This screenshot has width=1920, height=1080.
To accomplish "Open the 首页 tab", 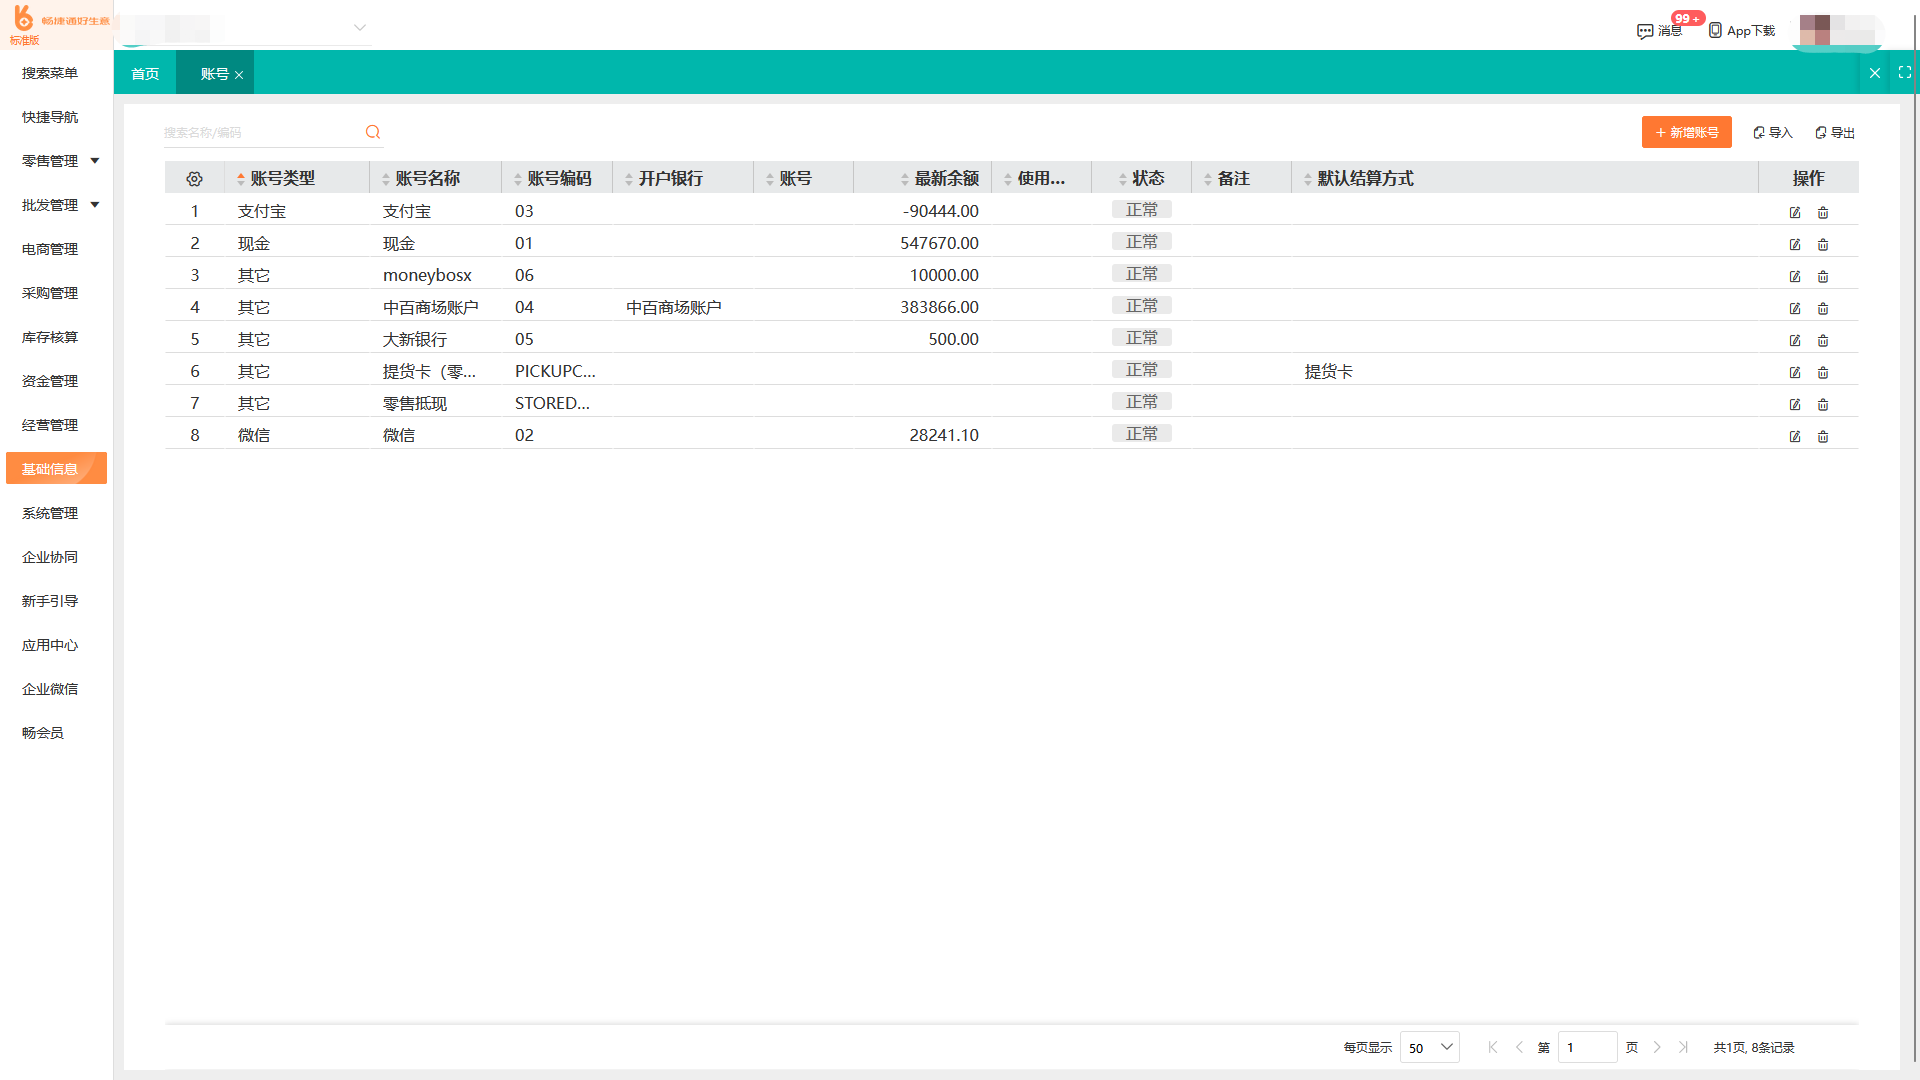I will point(144,74).
